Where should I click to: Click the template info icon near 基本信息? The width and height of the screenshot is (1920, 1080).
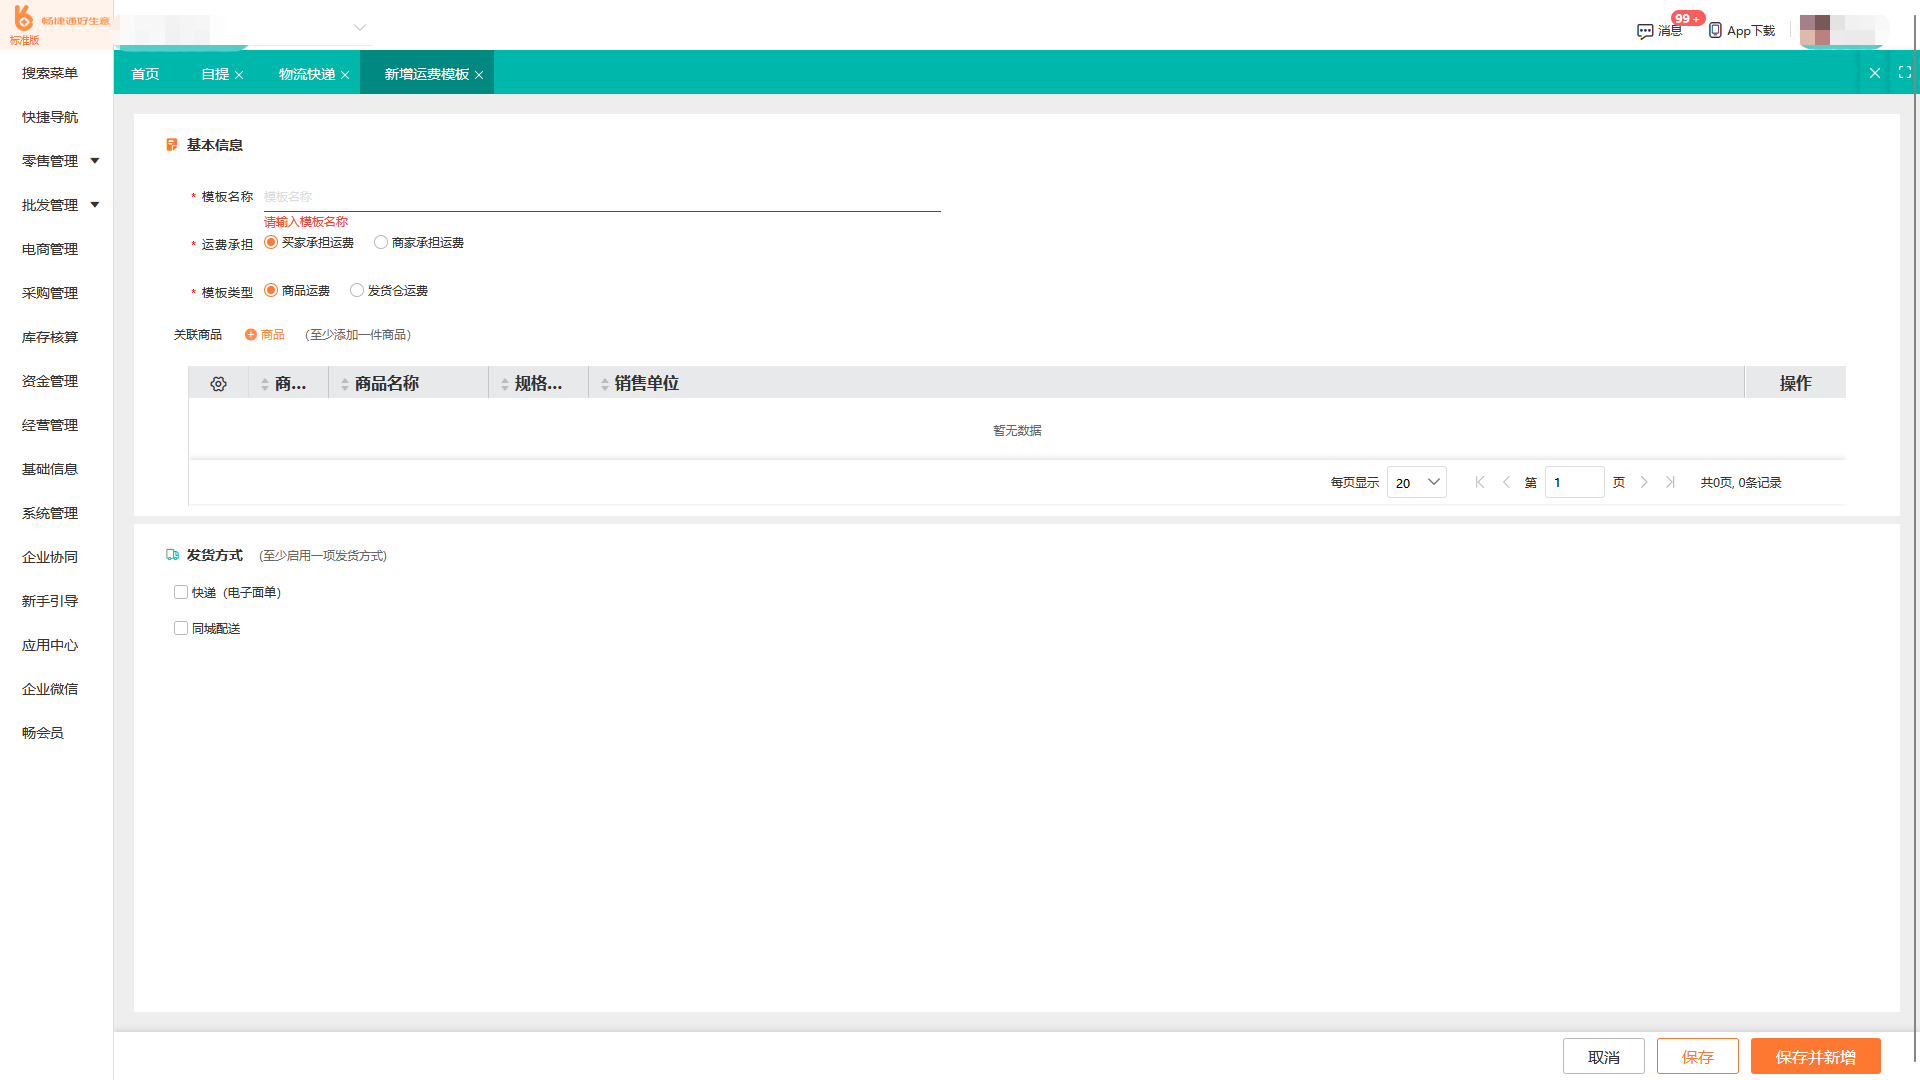[171, 144]
